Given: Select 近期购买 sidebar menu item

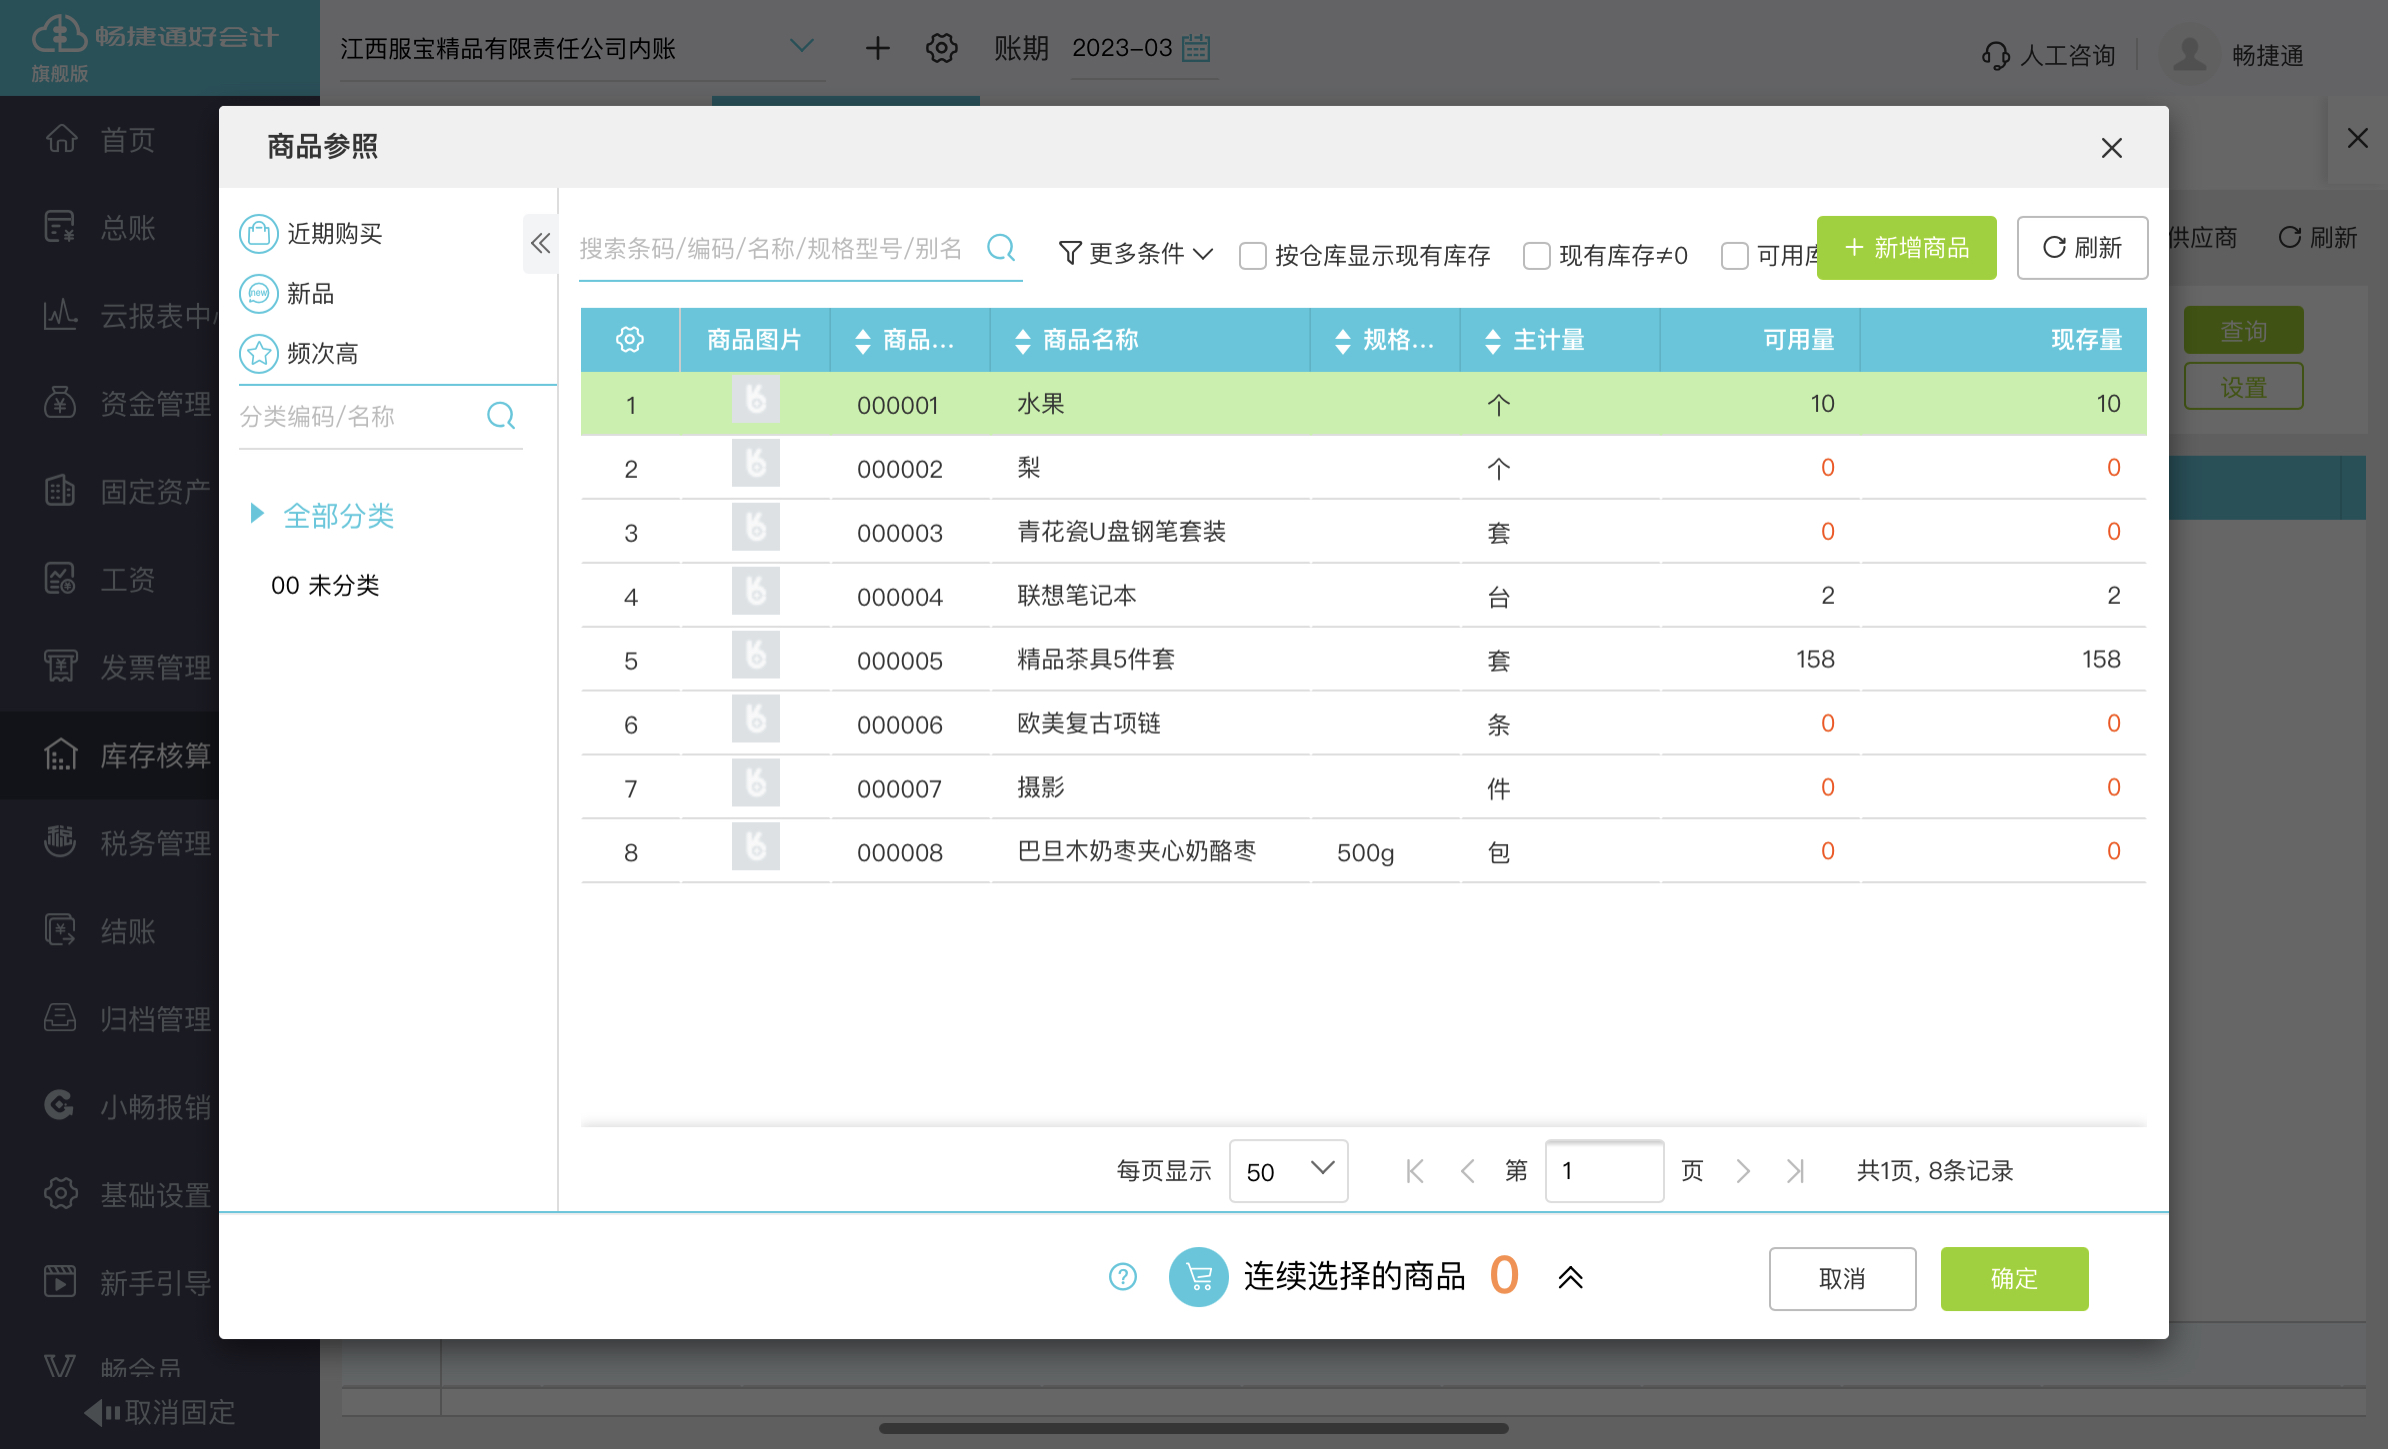Looking at the screenshot, I should (x=336, y=234).
